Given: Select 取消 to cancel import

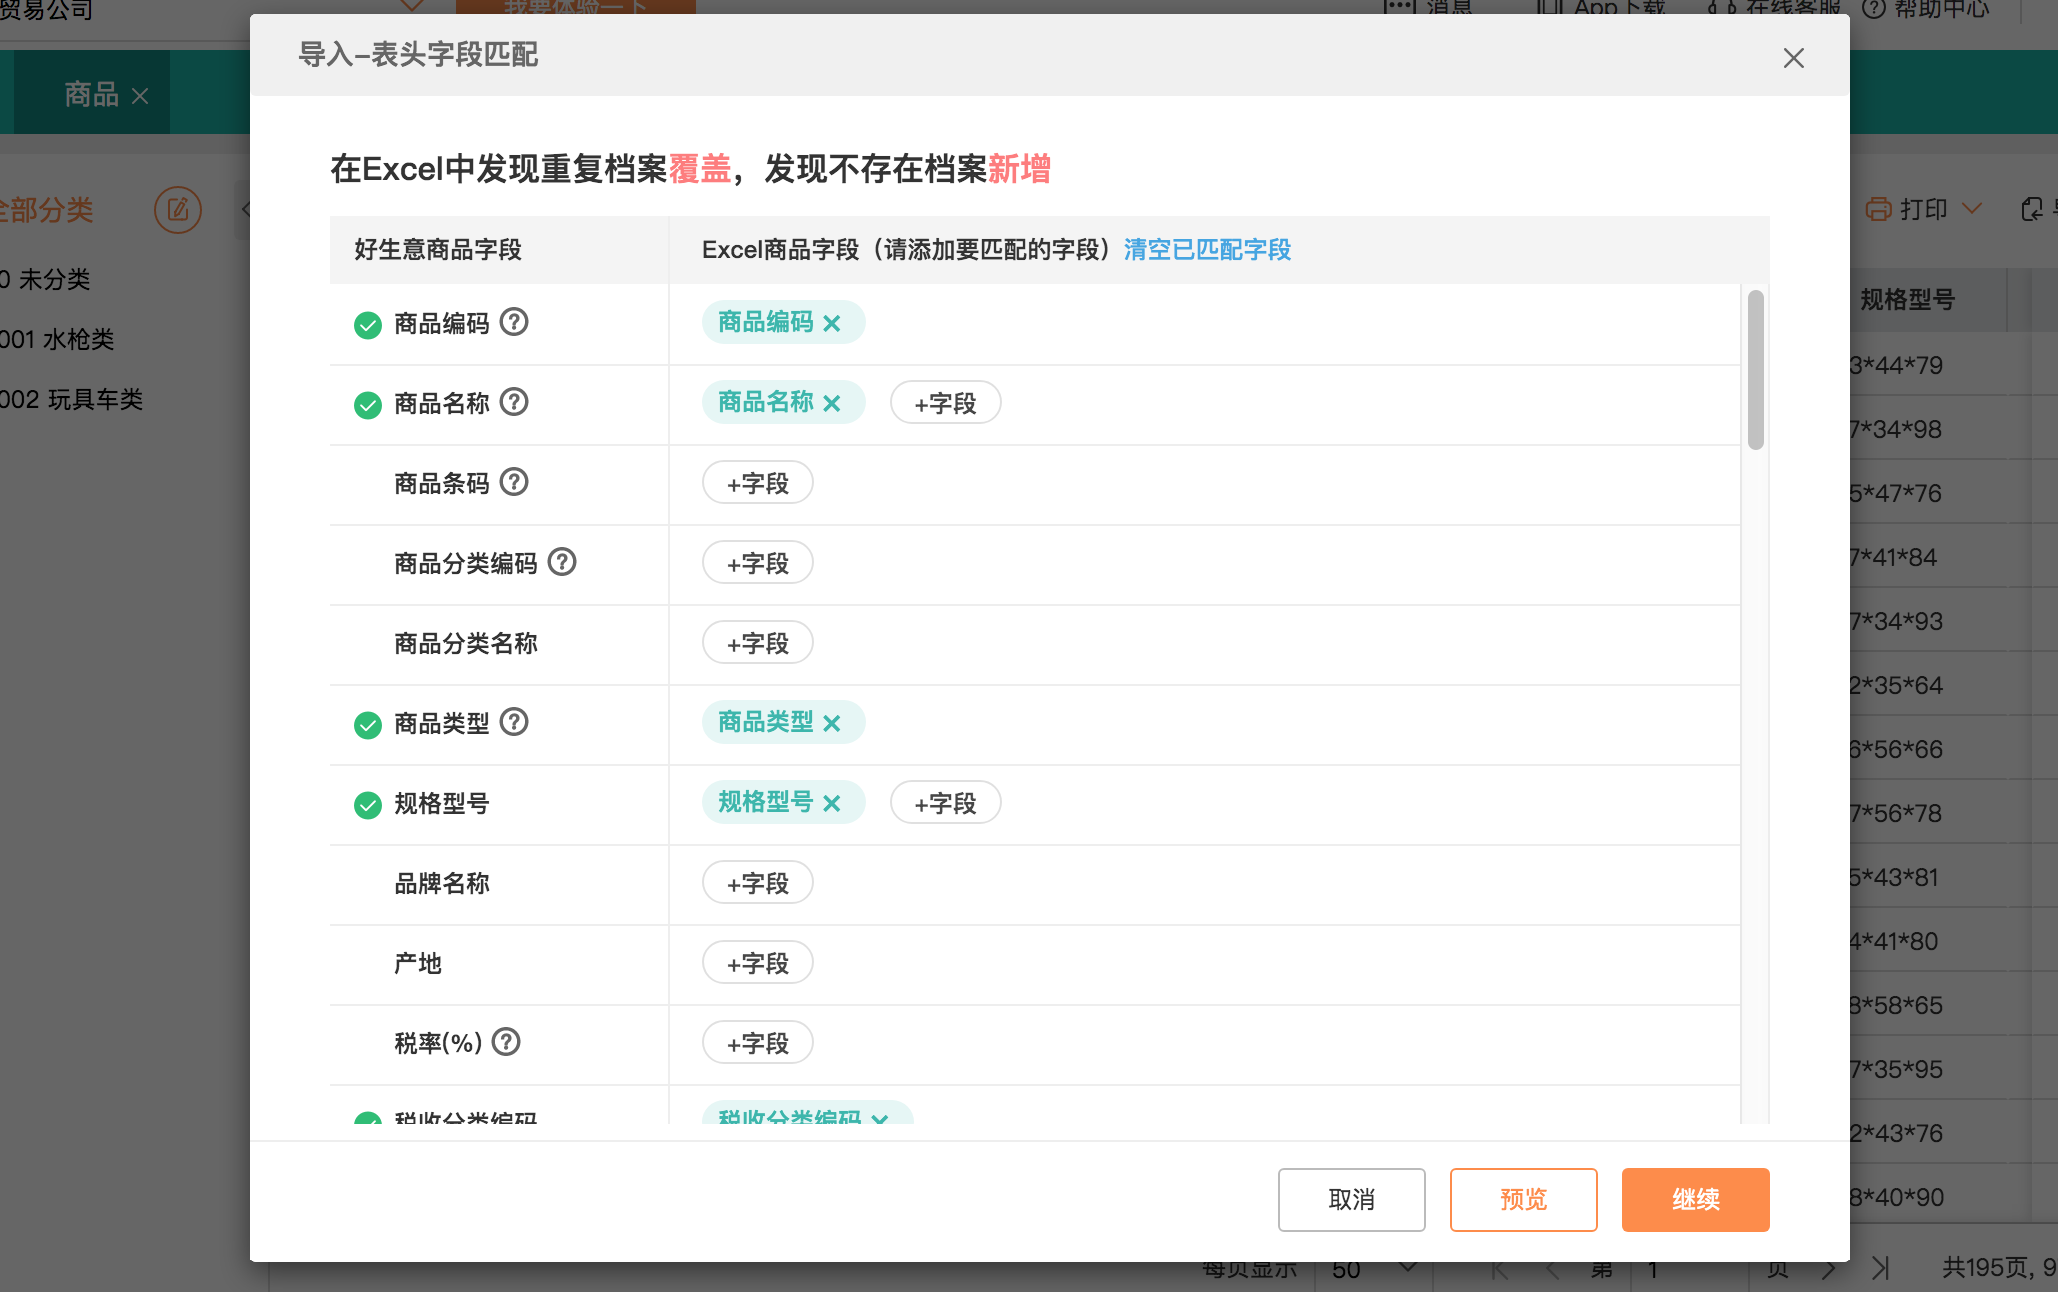Looking at the screenshot, I should click(x=1350, y=1198).
